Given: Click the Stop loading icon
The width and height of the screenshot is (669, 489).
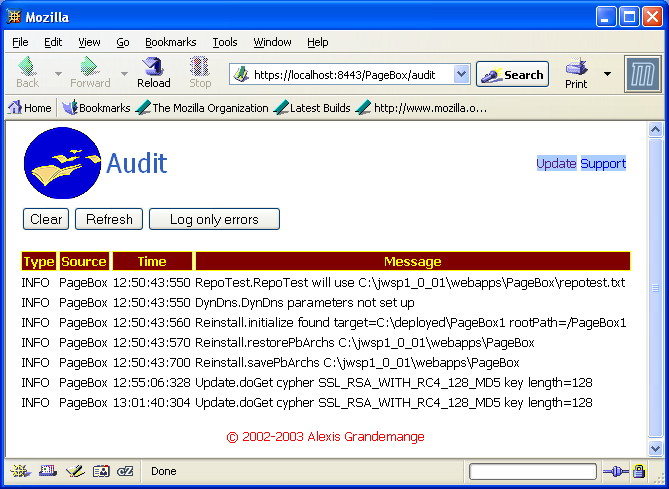Looking at the screenshot, I should 200,73.
